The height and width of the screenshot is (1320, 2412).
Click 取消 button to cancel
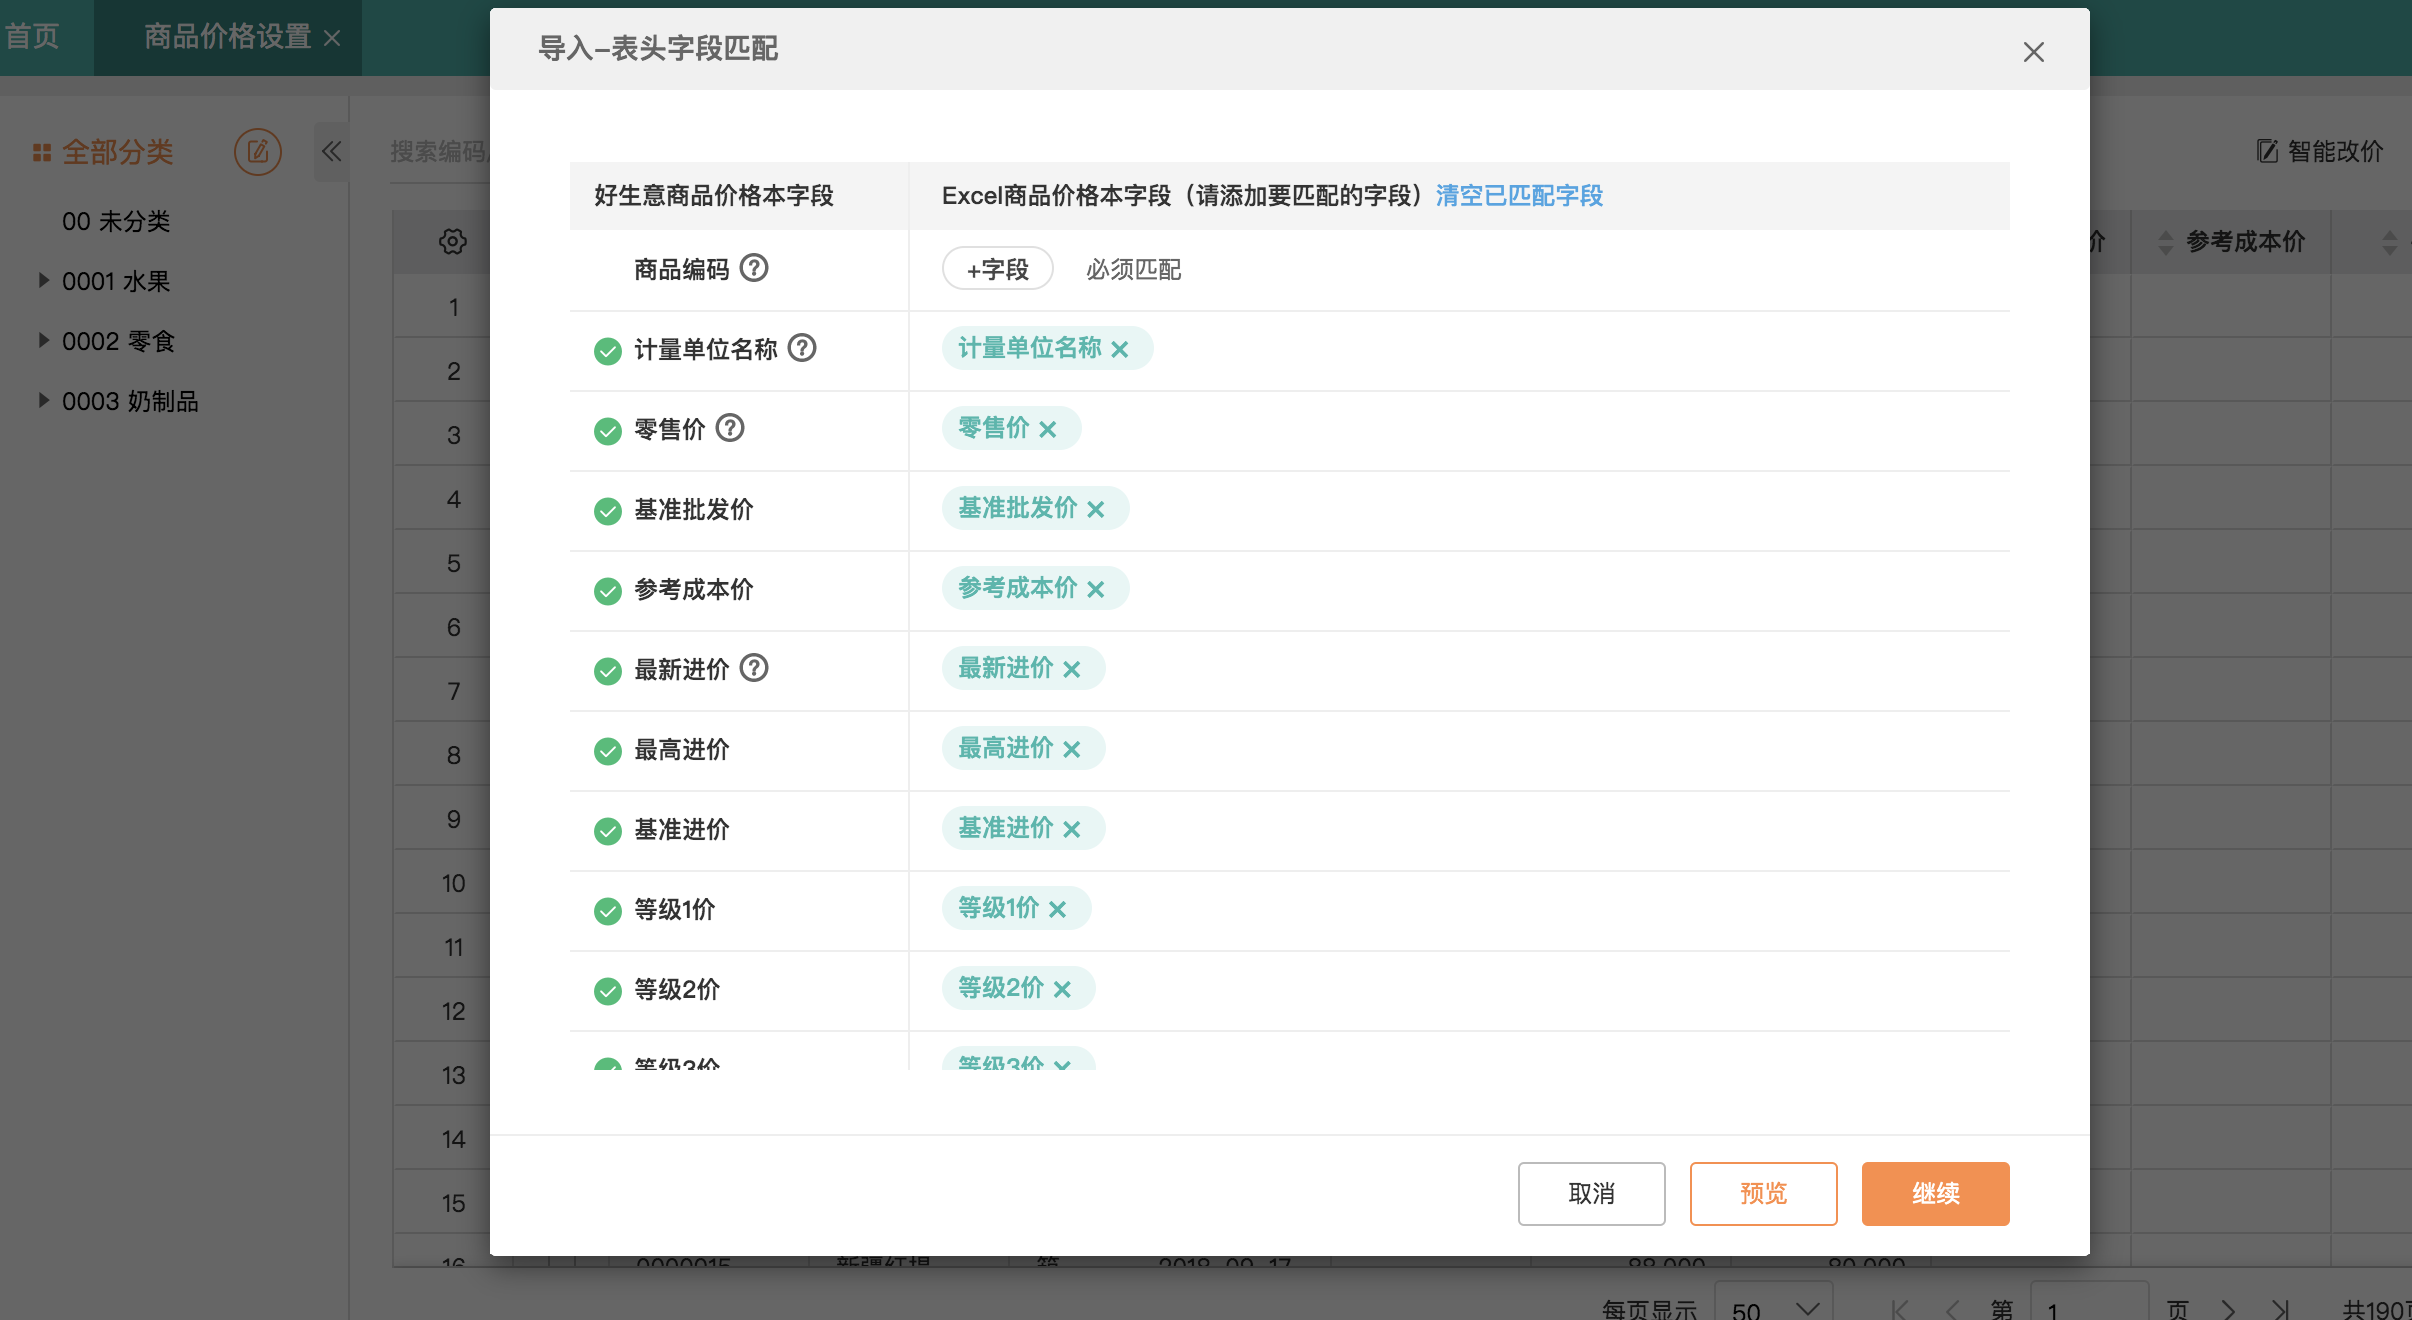pyautogui.click(x=1593, y=1193)
